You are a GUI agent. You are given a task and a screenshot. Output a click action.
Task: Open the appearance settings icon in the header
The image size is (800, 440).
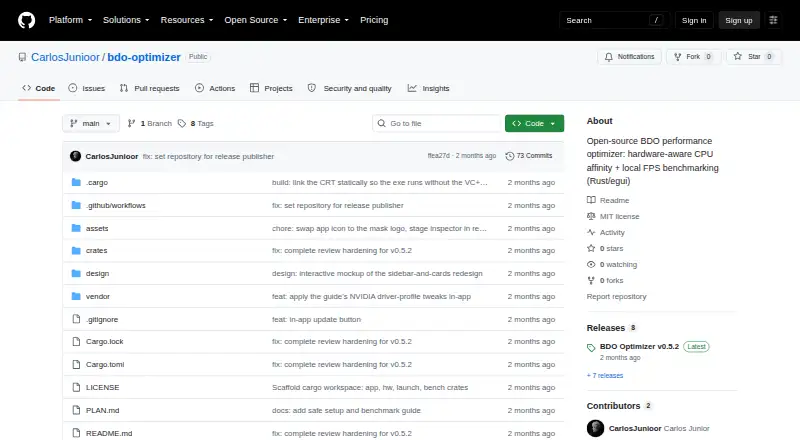(773, 20)
